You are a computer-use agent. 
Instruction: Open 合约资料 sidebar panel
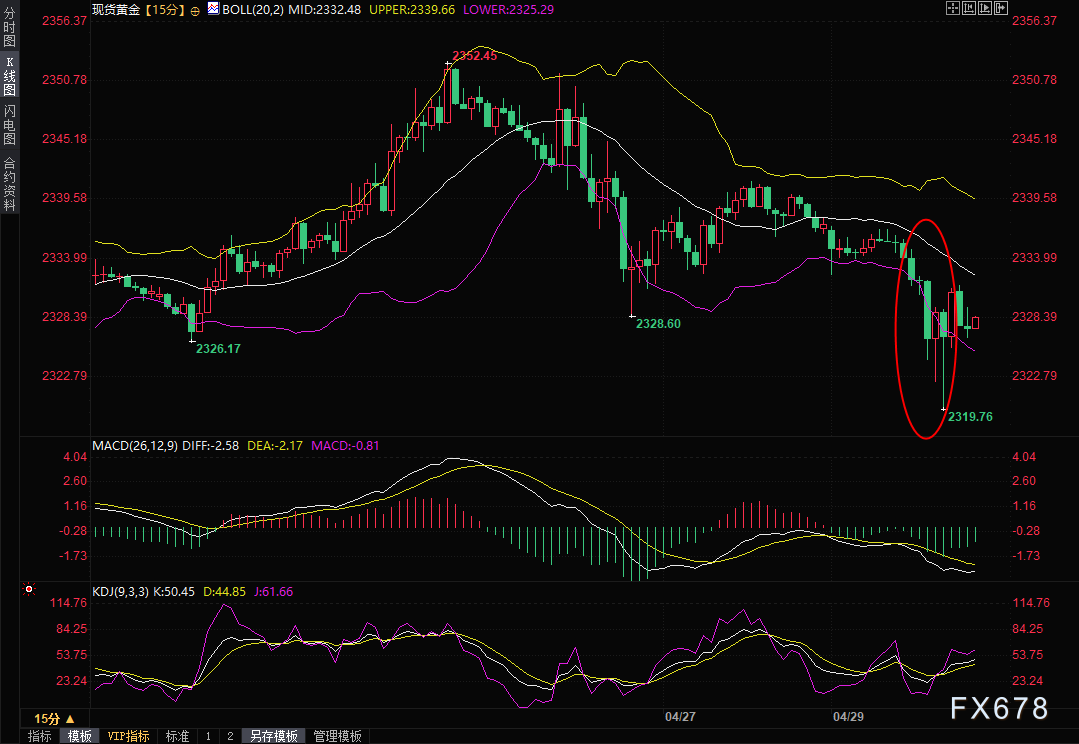click(x=10, y=184)
